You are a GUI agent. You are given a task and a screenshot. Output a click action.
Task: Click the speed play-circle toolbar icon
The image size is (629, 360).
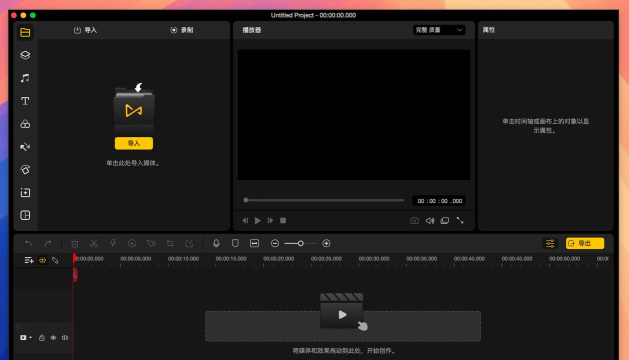point(132,243)
